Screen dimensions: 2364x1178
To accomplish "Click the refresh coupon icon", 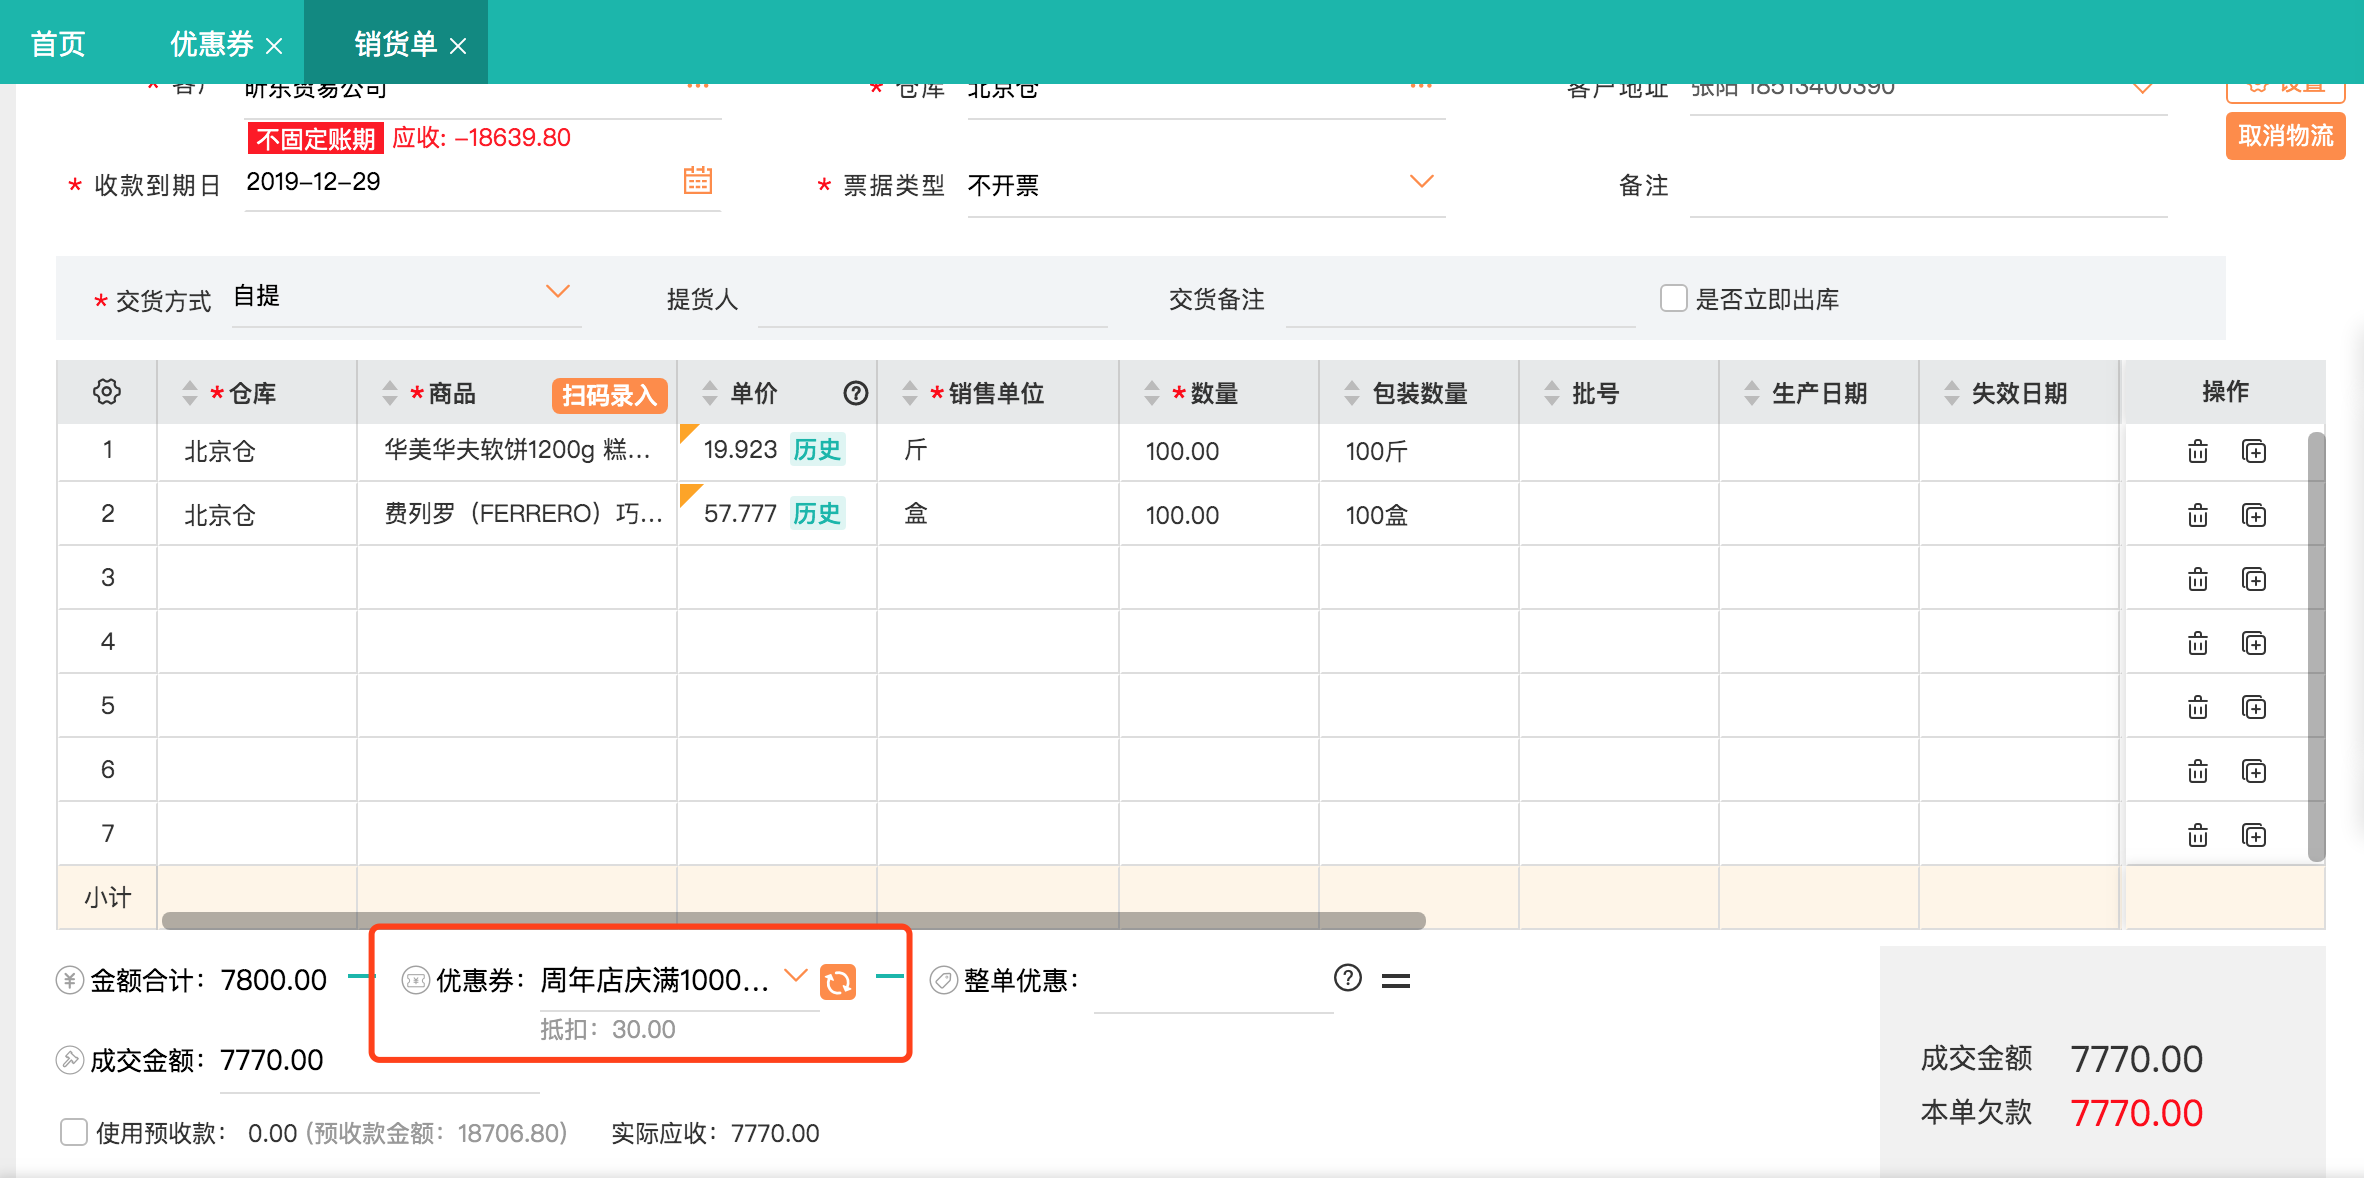I will click(x=840, y=980).
